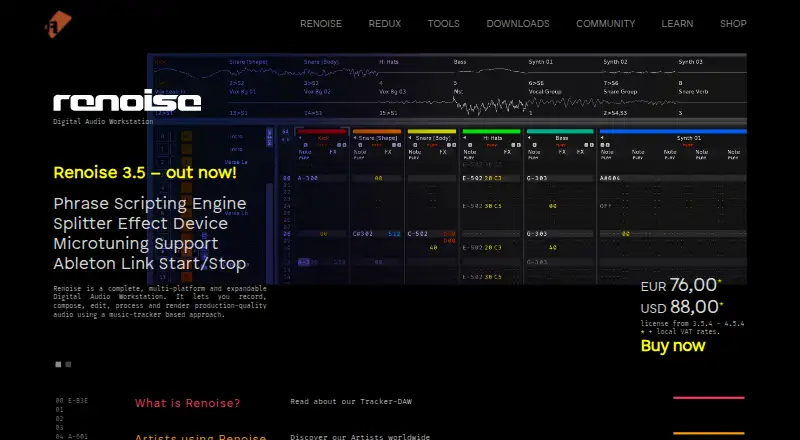The width and height of the screenshot is (800, 440).
Task: Open the DOWNLOADS page from the nav bar
Action: point(518,23)
